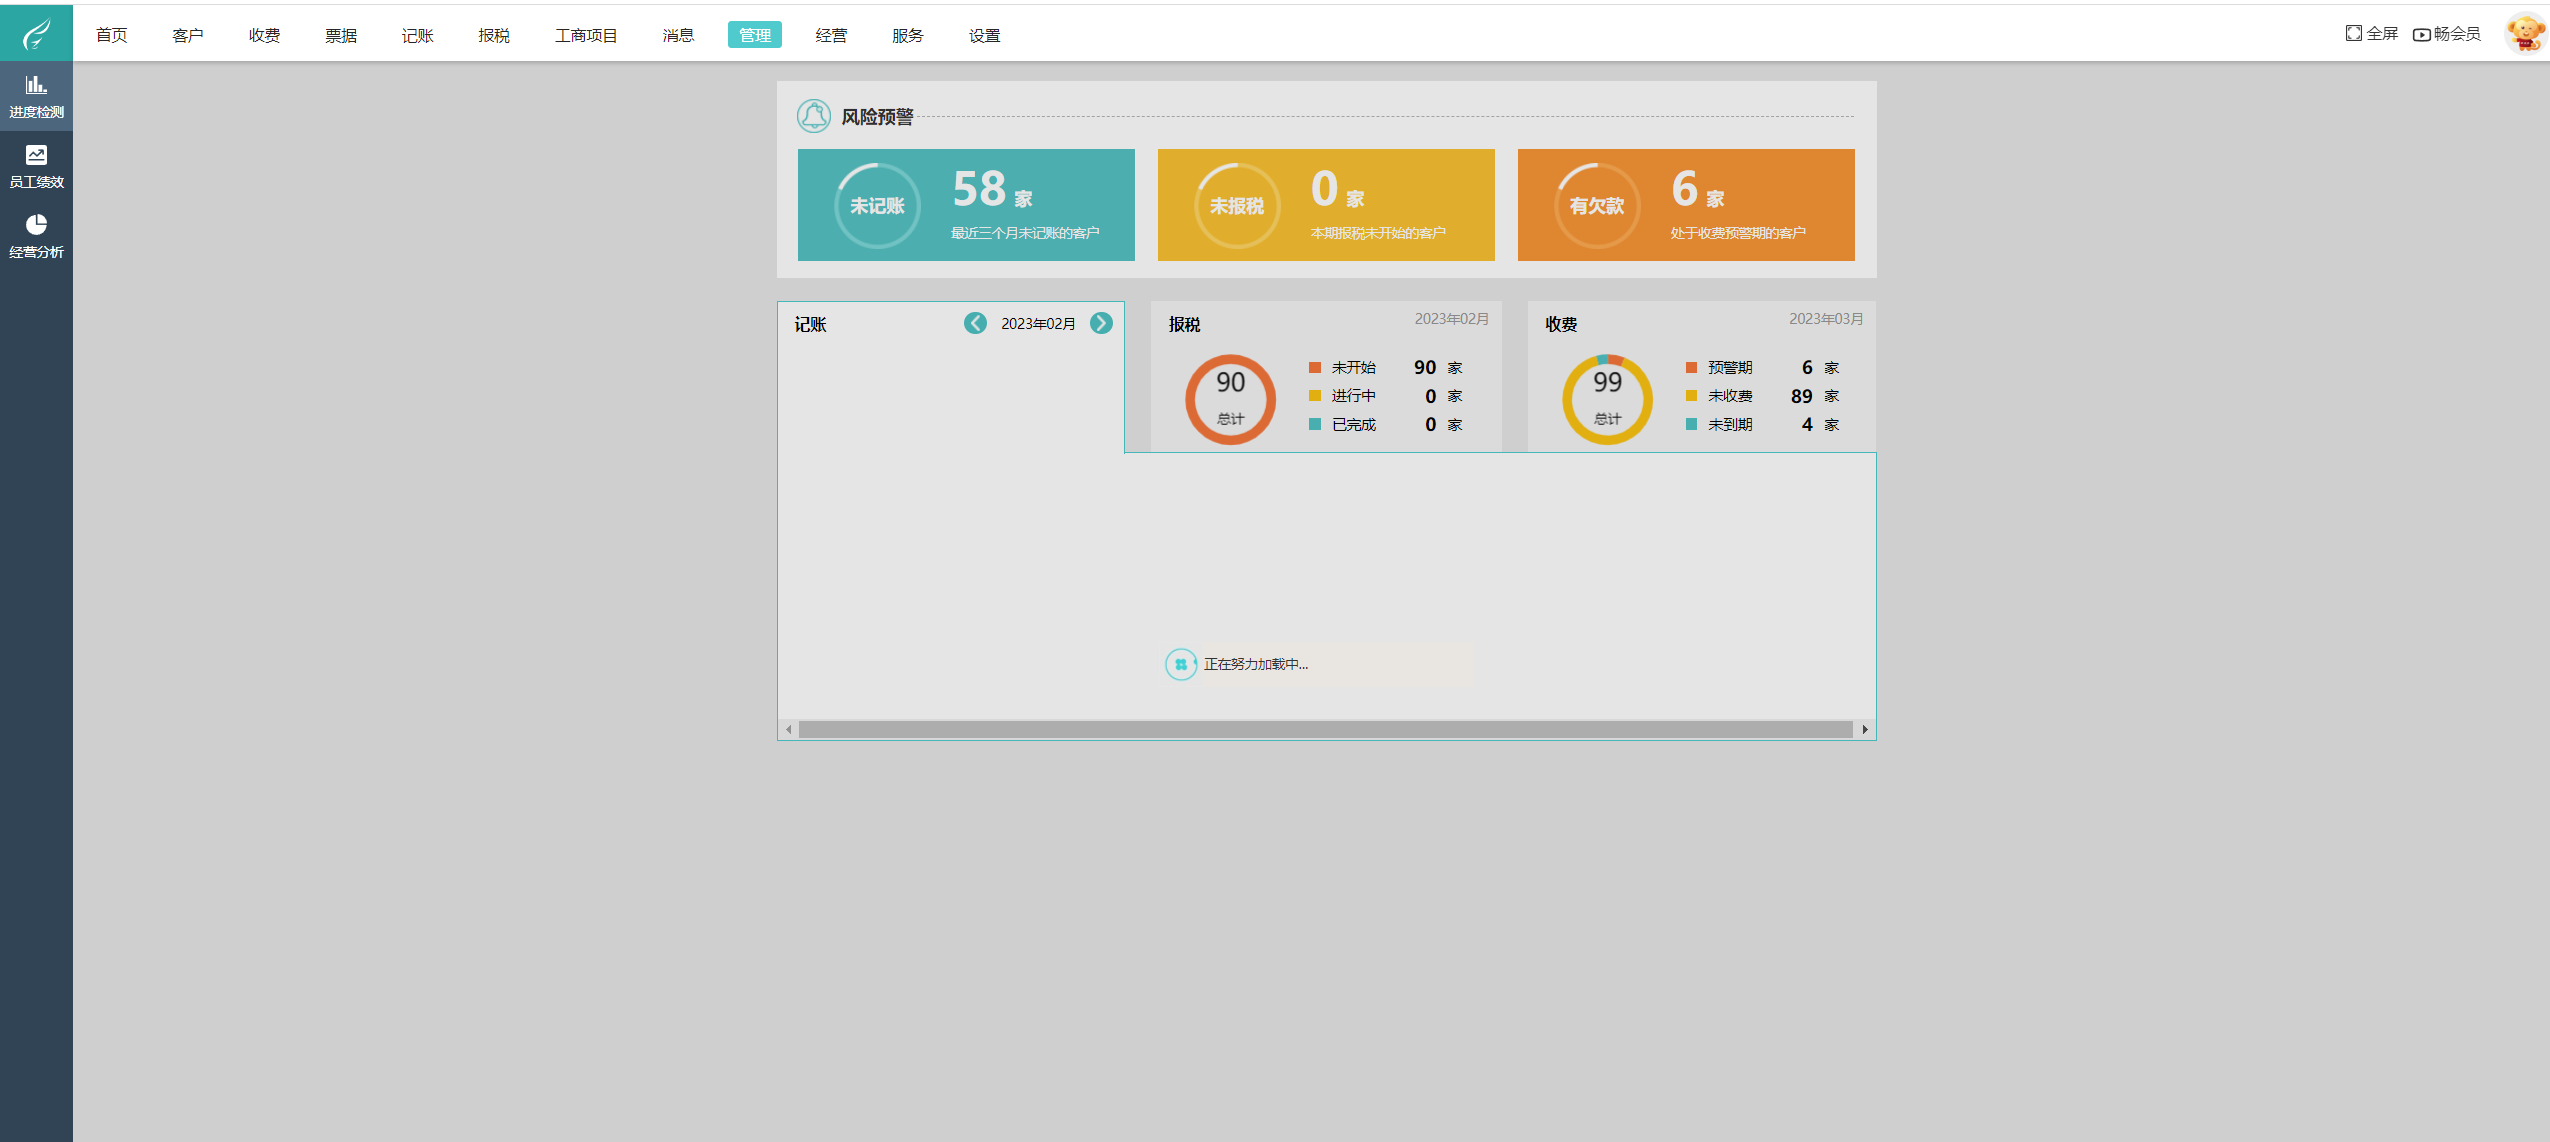The width and height of the screenshot is (2550, 1142).
Task: Navigate to previous month in 记账
Action: 977,322
